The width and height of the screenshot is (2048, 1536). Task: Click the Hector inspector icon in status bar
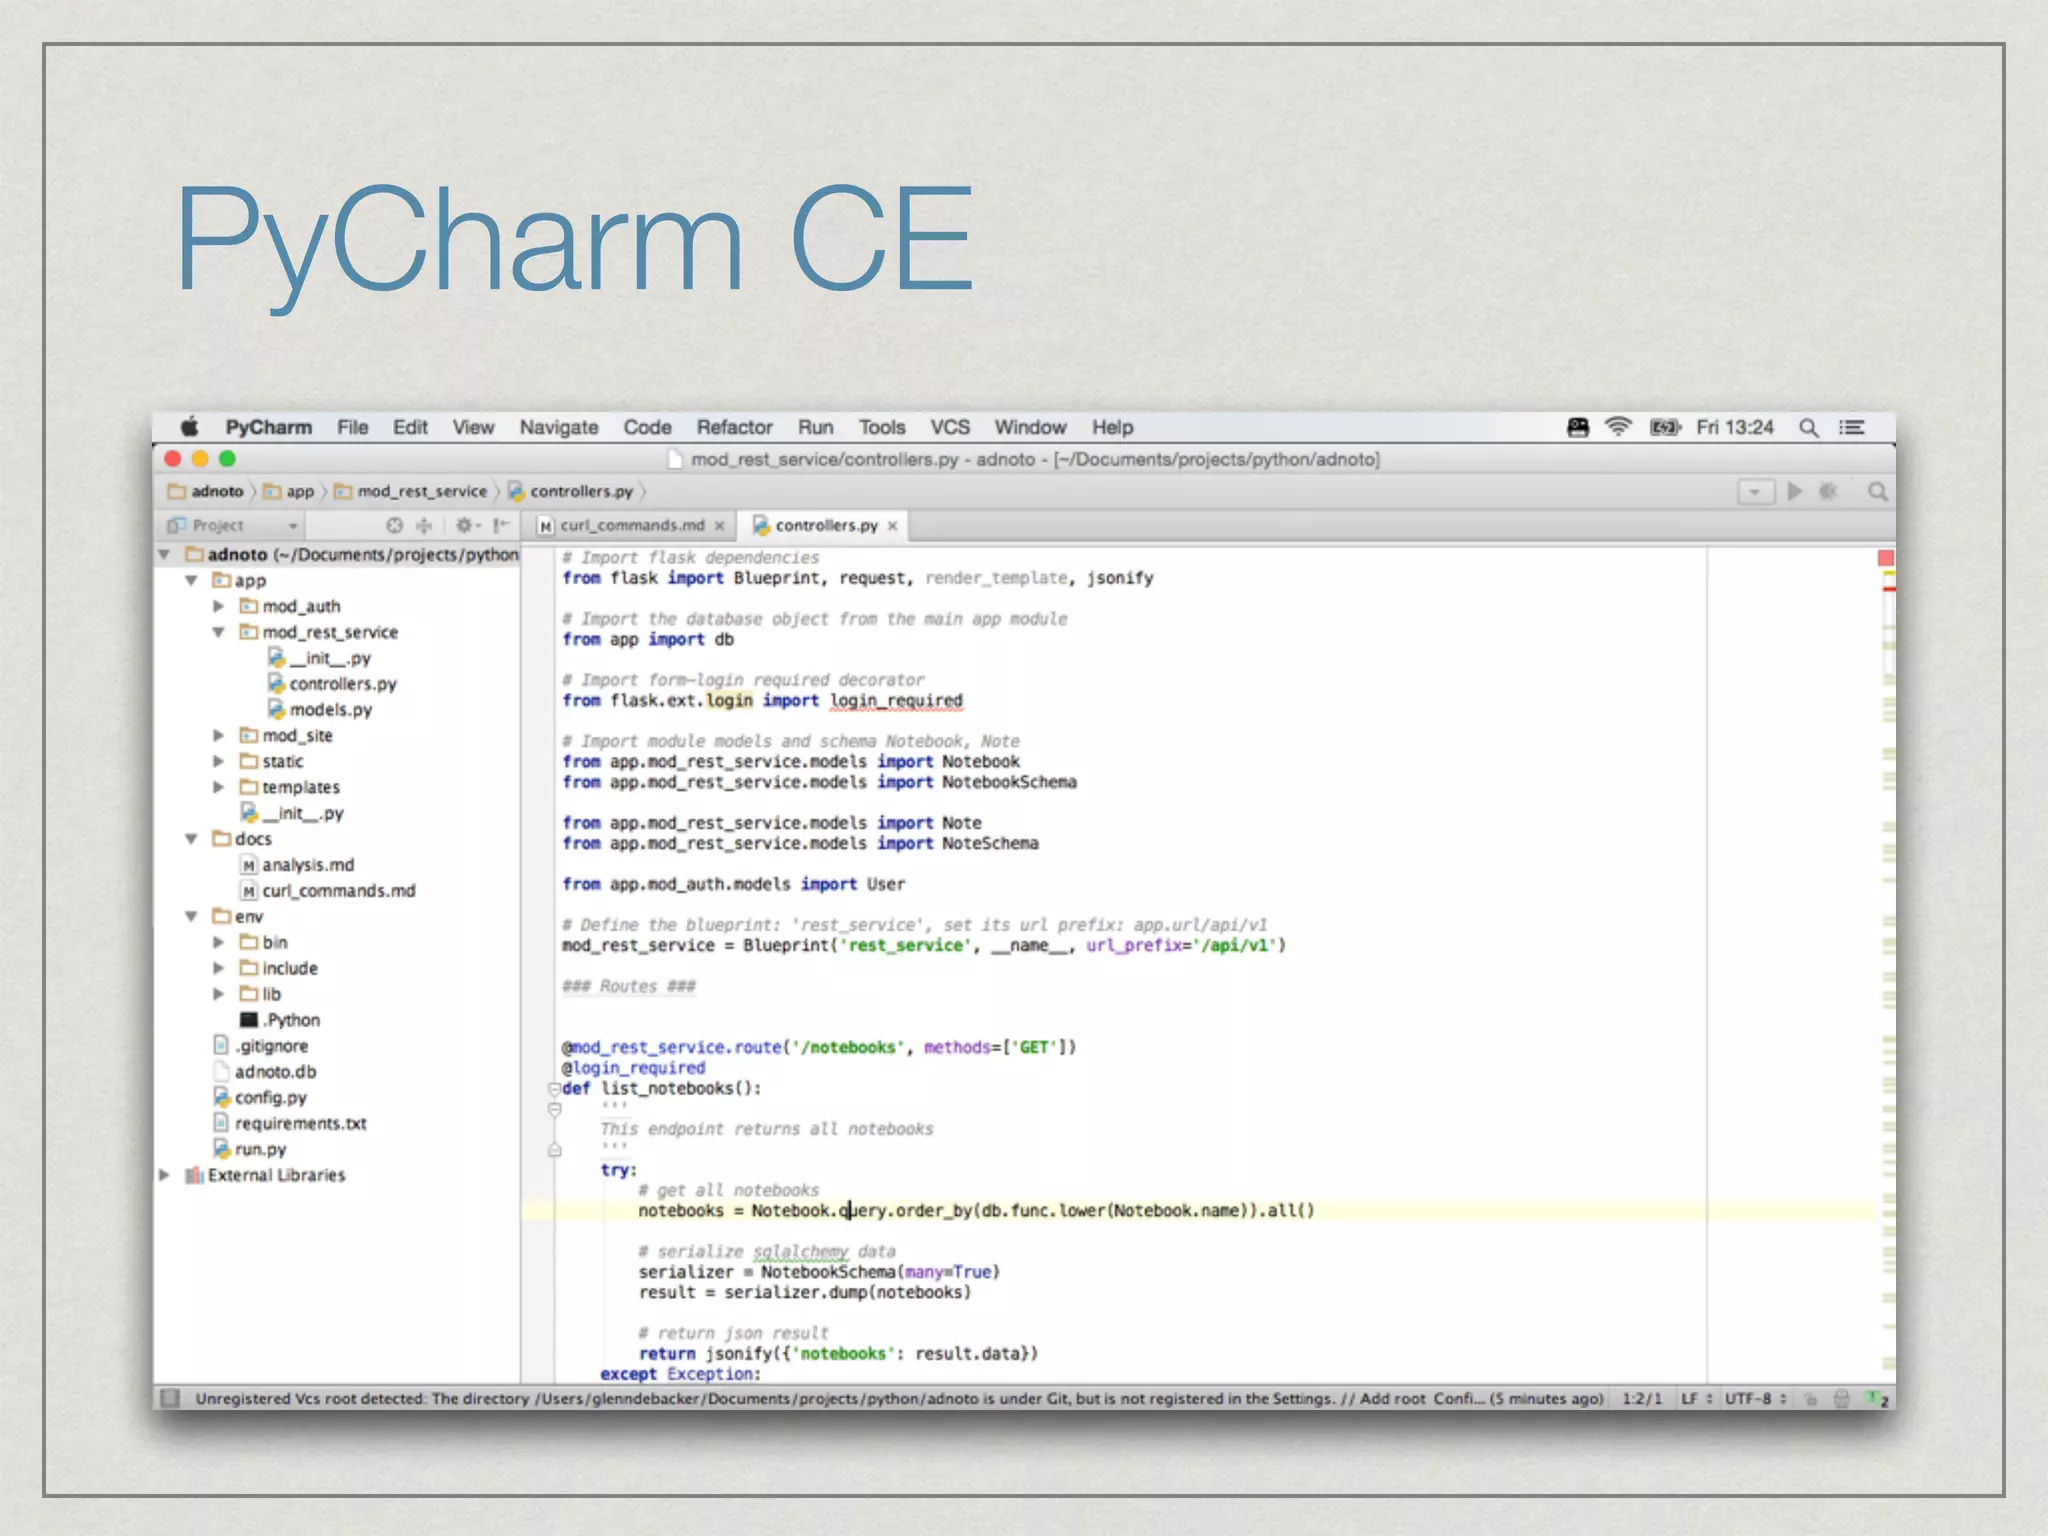(1841, 1398)
